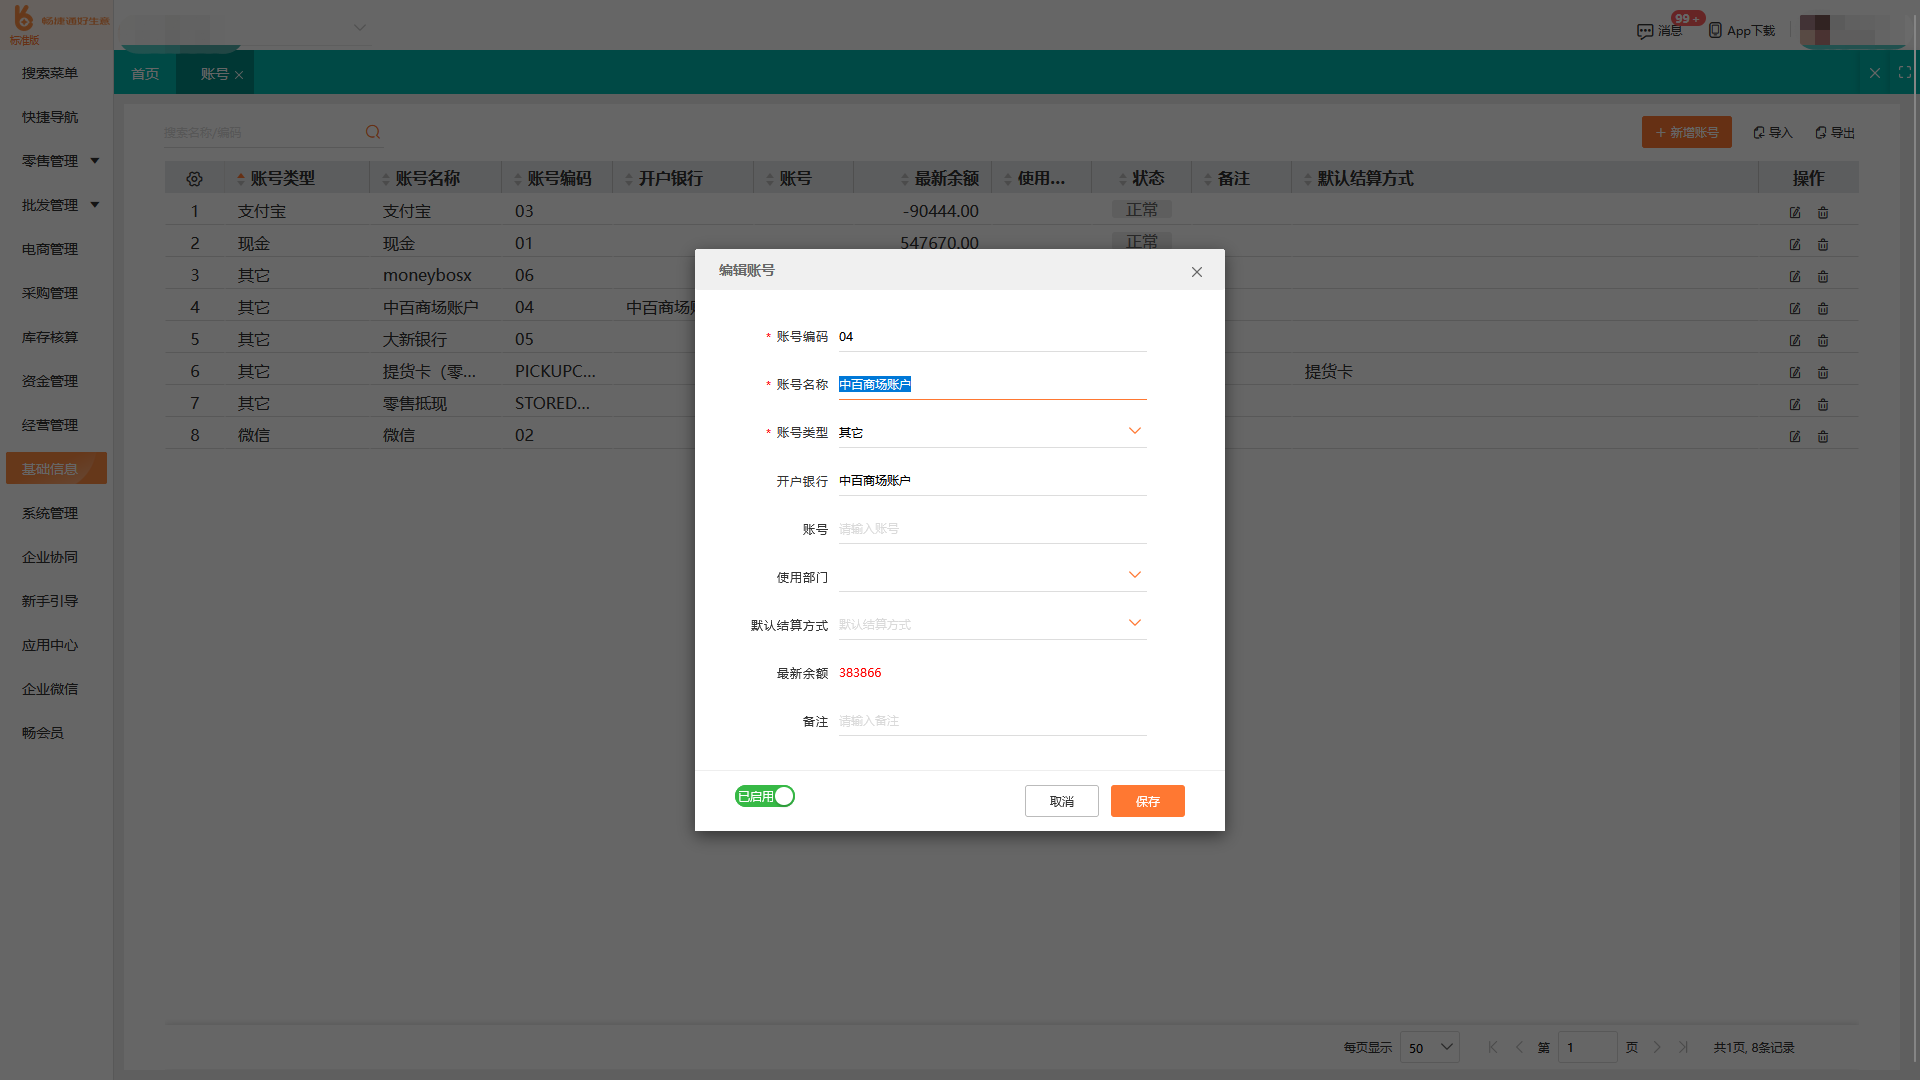
Task: Click the export 导出 icon button
Action: (x=1836, y=132)
